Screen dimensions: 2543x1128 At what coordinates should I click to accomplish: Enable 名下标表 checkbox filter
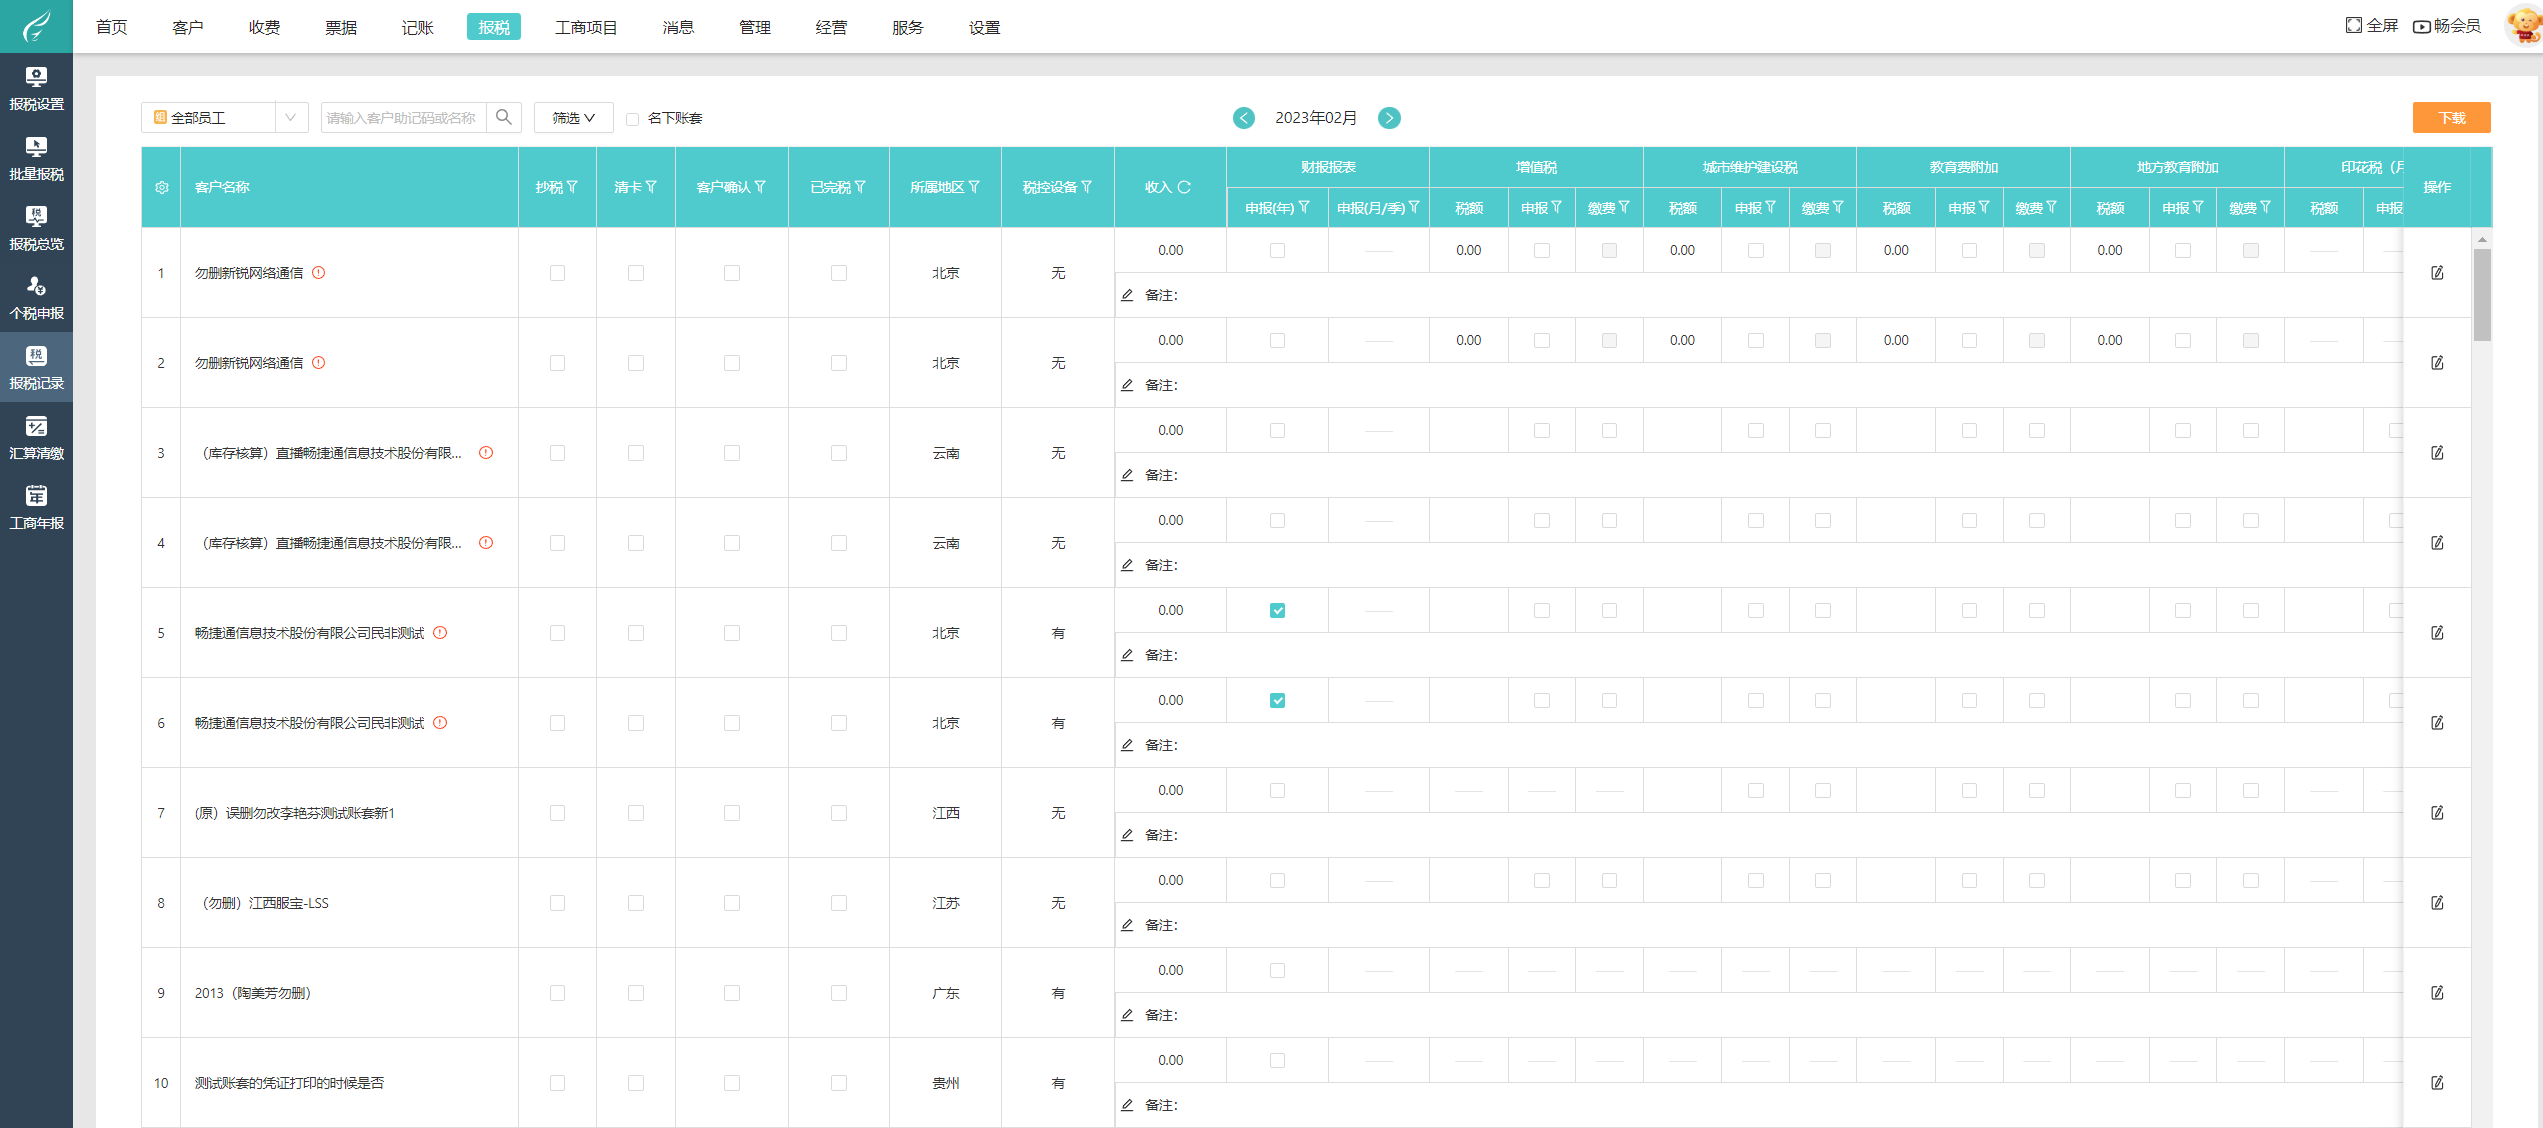[634, 117]
